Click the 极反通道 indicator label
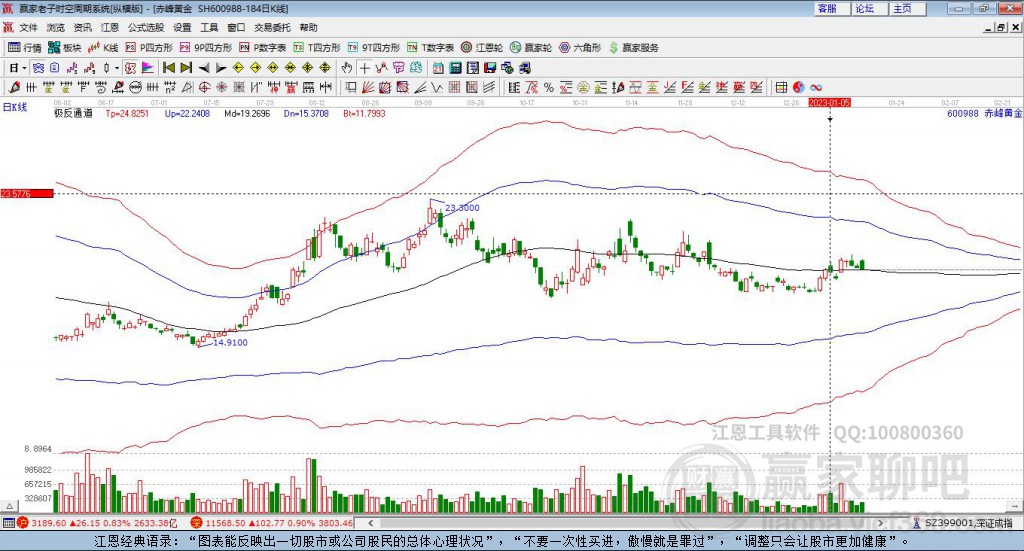This screenshot has width=1024, height=551. pos(73,114)
